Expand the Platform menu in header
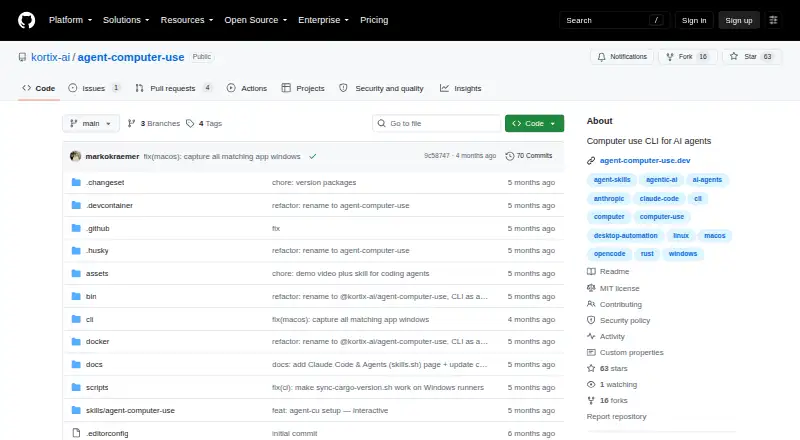Image resolution: width=800 pixels, height=440 pixels. point(70,20)
